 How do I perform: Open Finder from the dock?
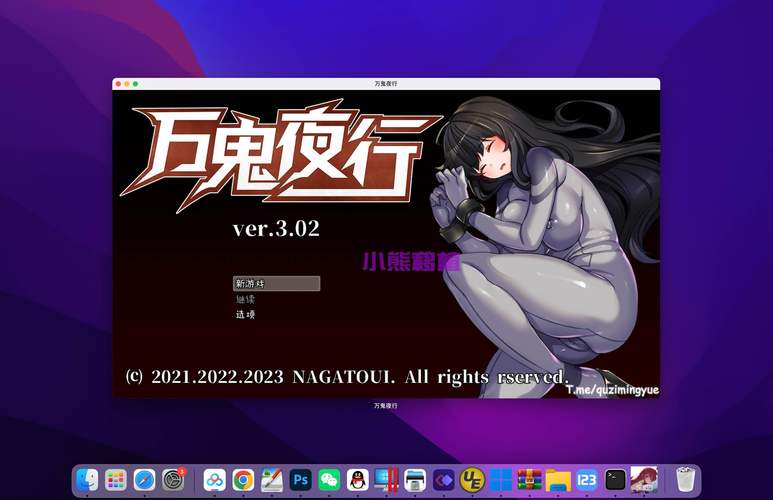pyautogui.click(x=87, y=480)
